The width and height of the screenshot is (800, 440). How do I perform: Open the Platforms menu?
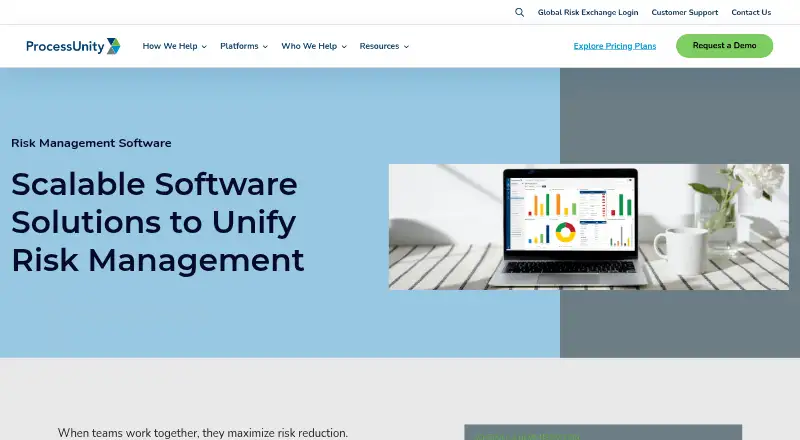tap(239, 46)
